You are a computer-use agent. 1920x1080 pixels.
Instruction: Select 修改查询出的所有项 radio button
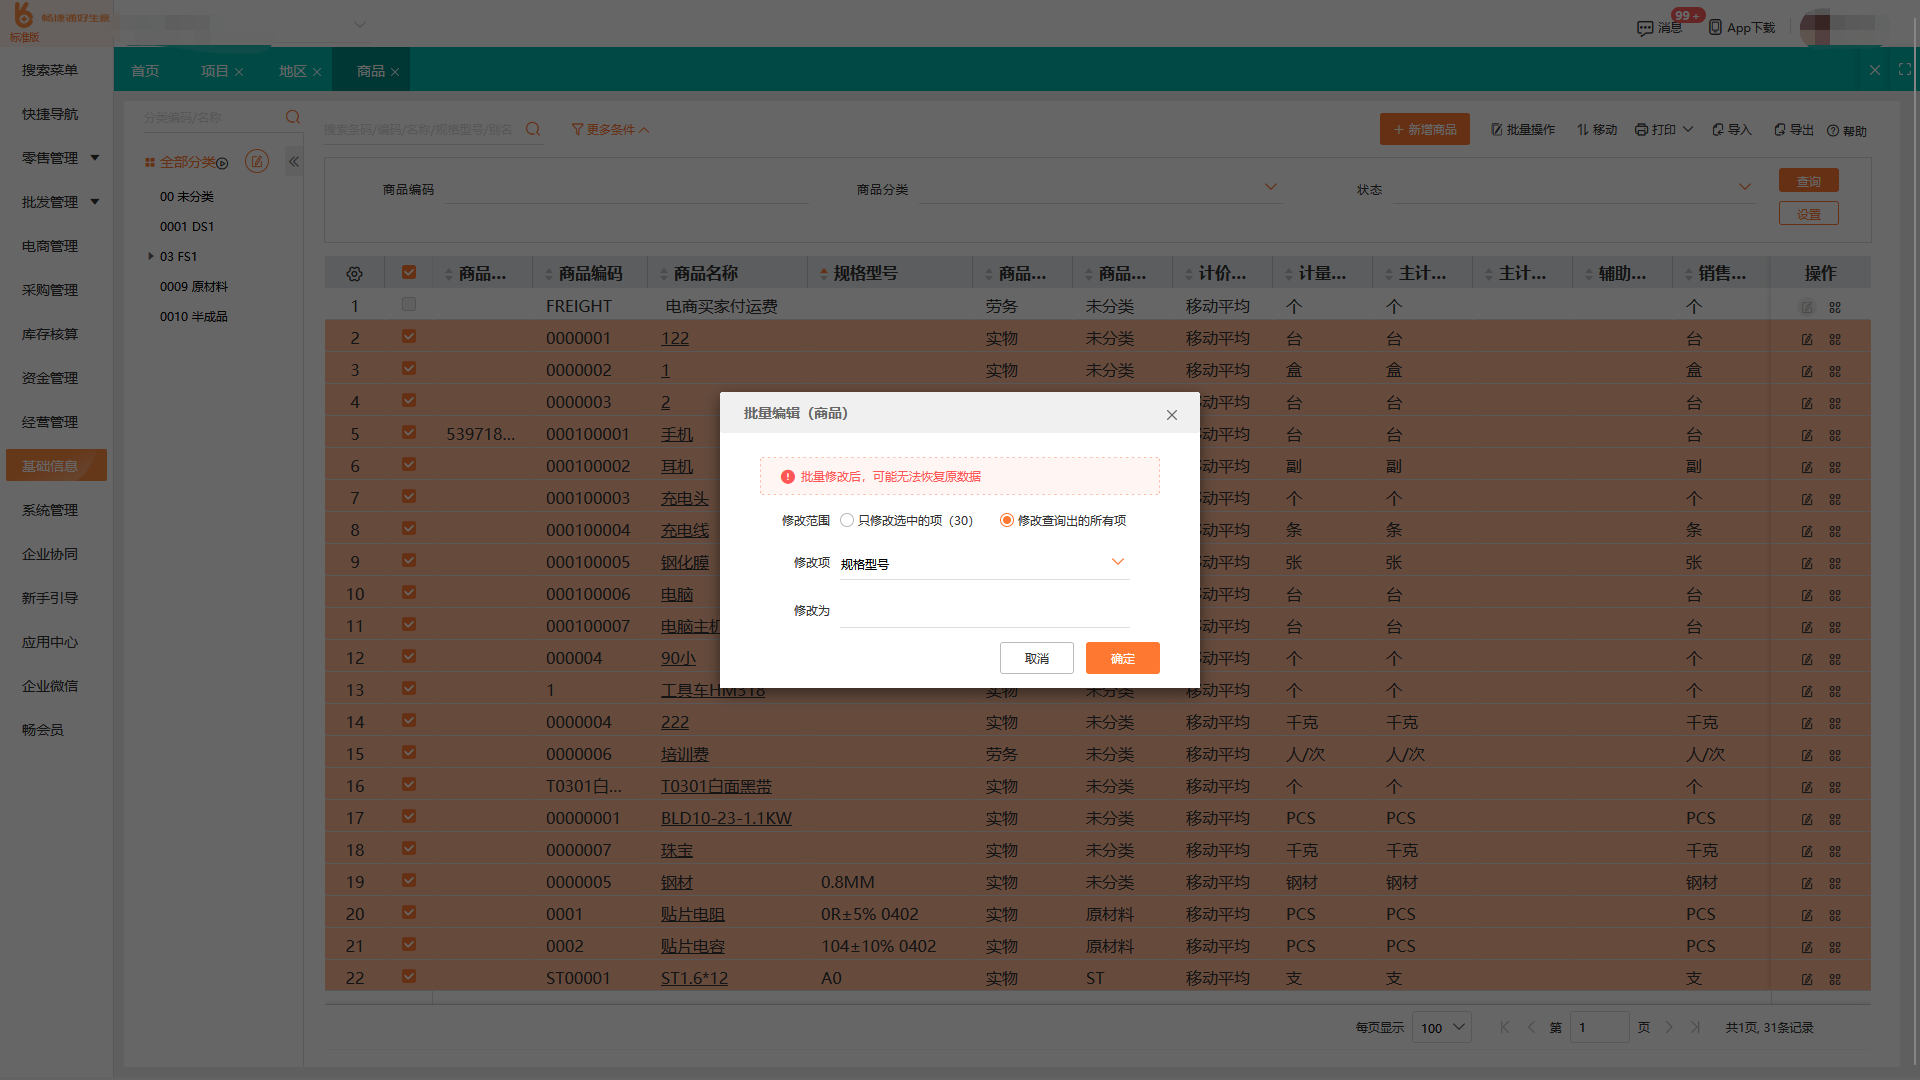pos(1006,520)
